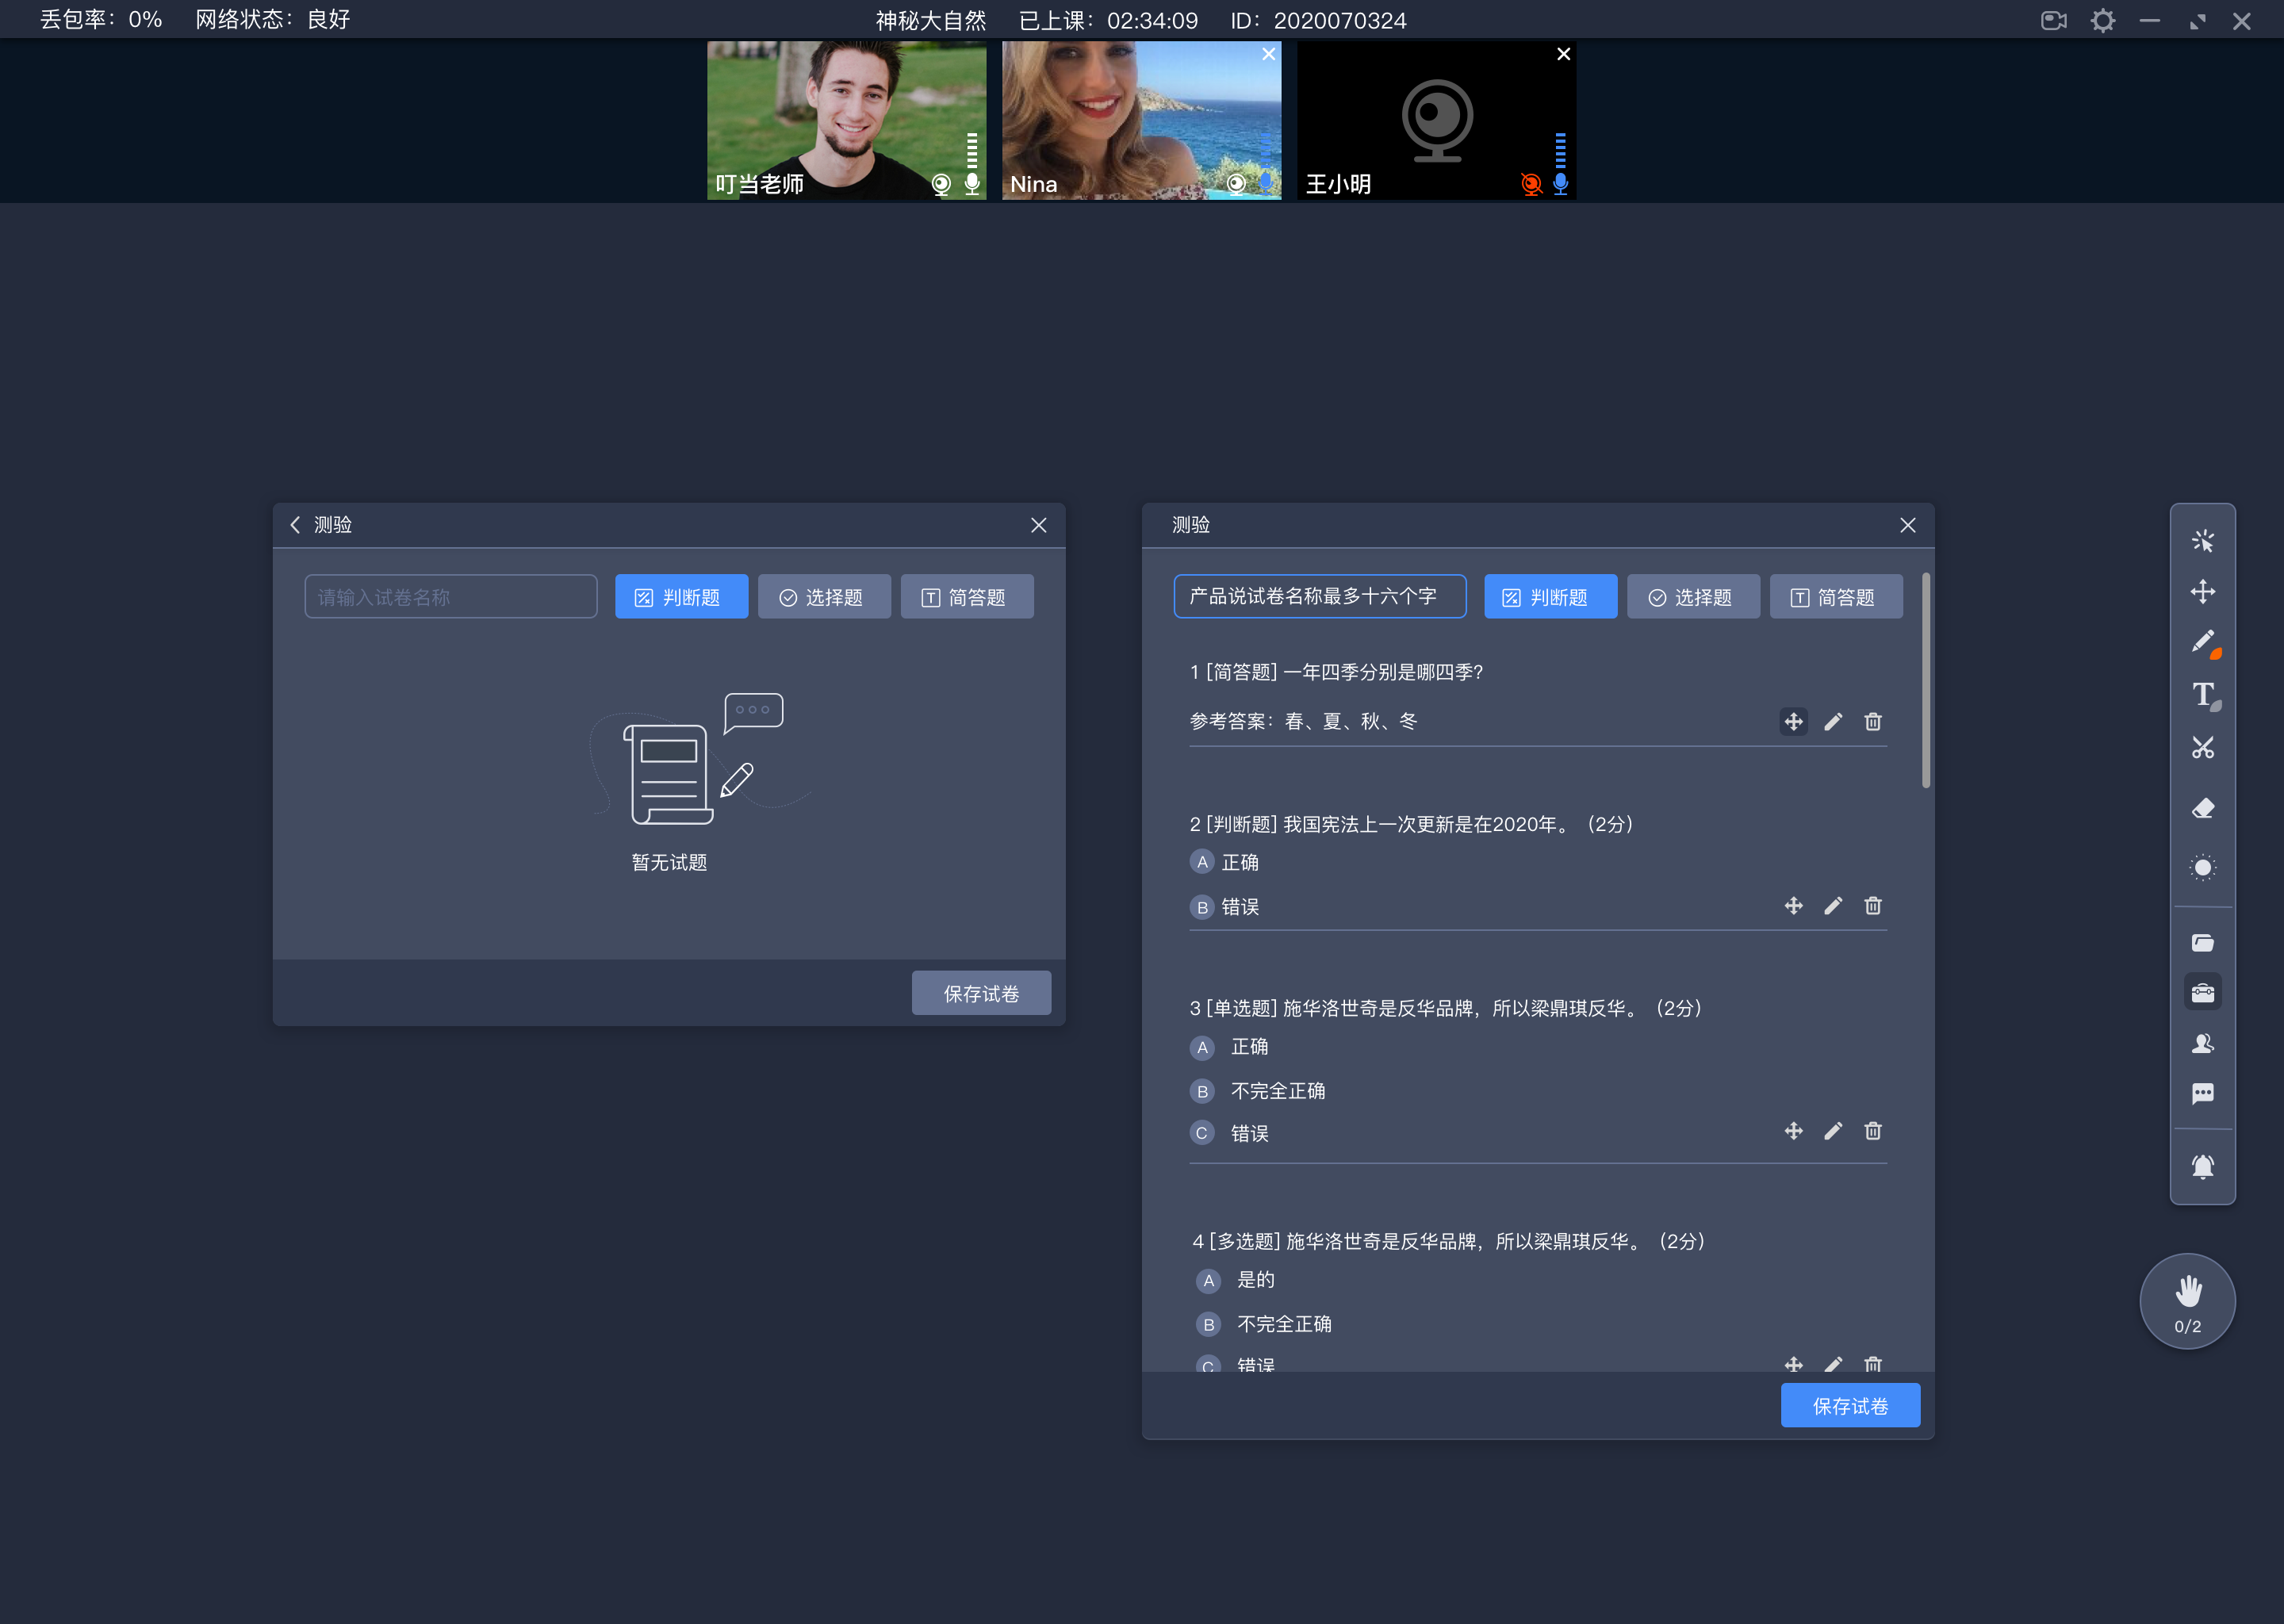Click 保存试卷 button in left panel
The width and height of the screenshot is (2284, 1624).
coord(980,993)
